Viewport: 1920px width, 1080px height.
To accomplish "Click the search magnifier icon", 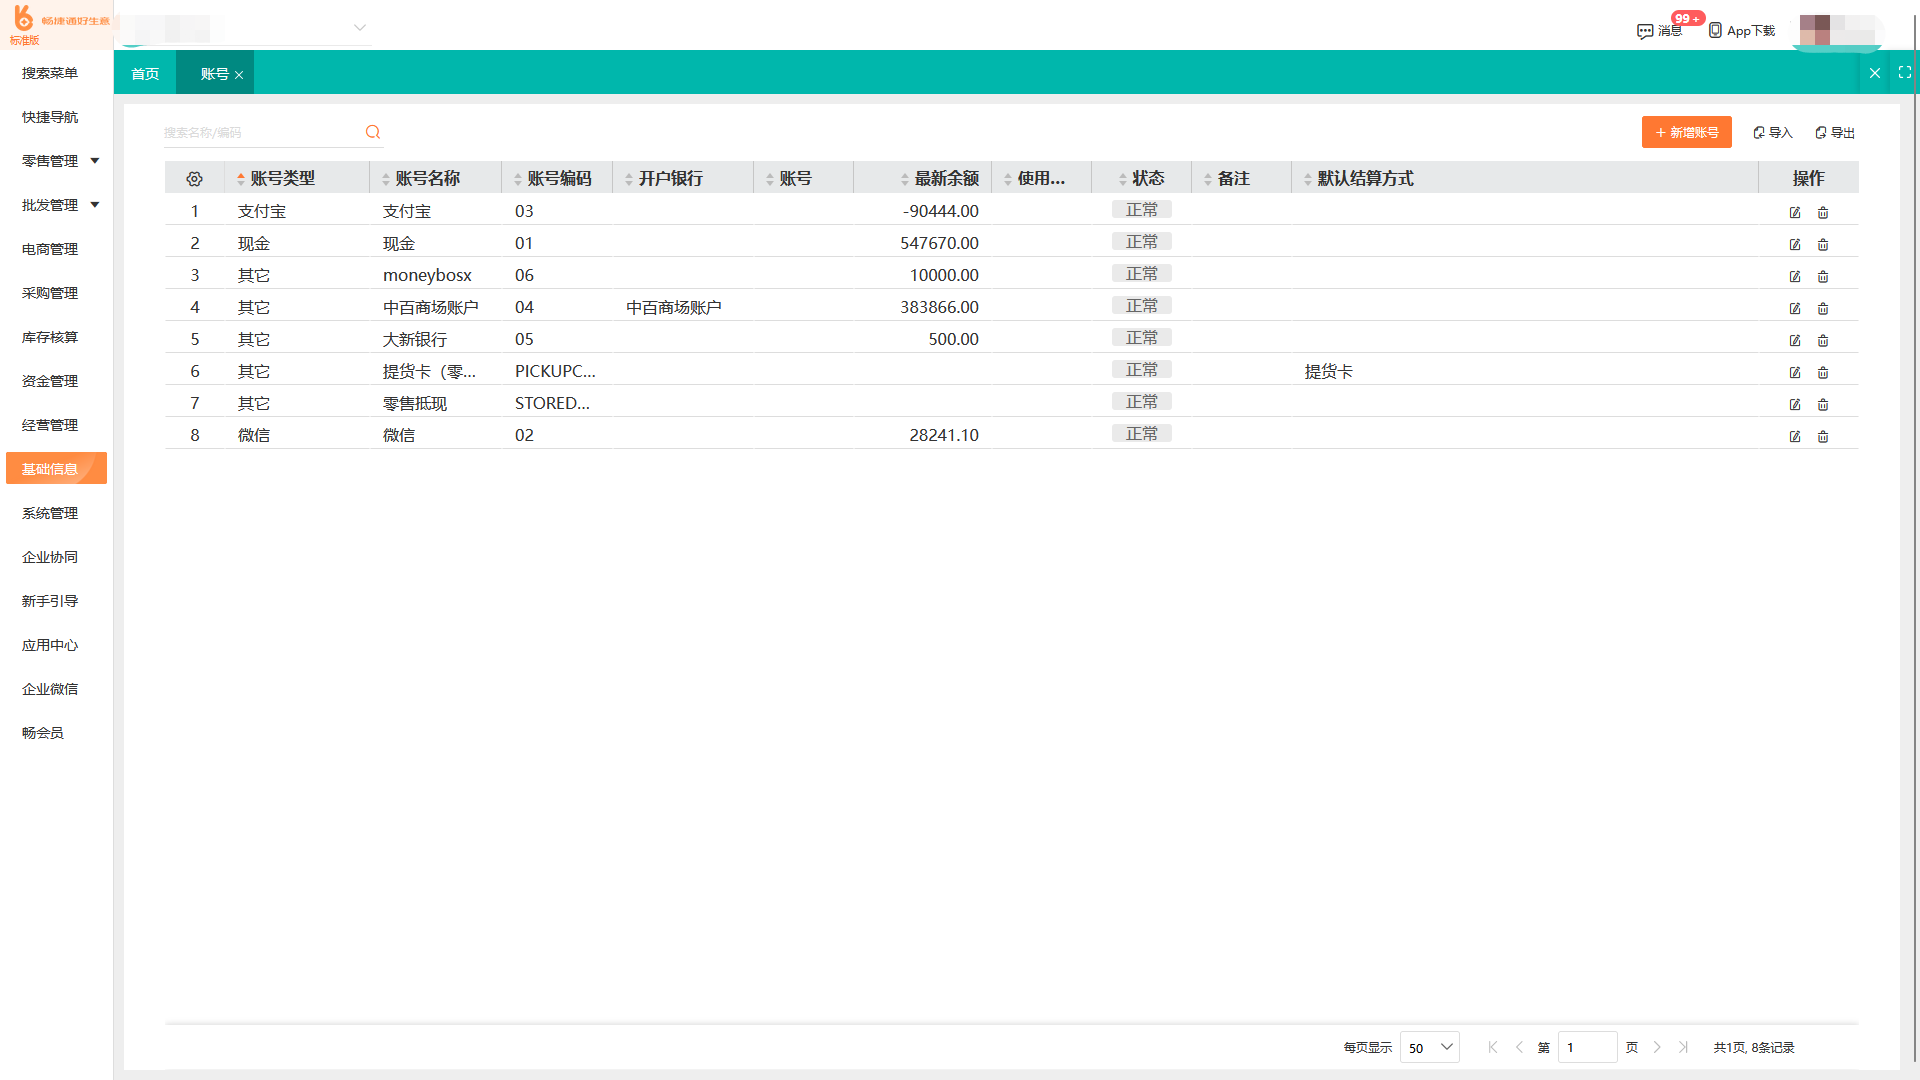I will point(373,132).
